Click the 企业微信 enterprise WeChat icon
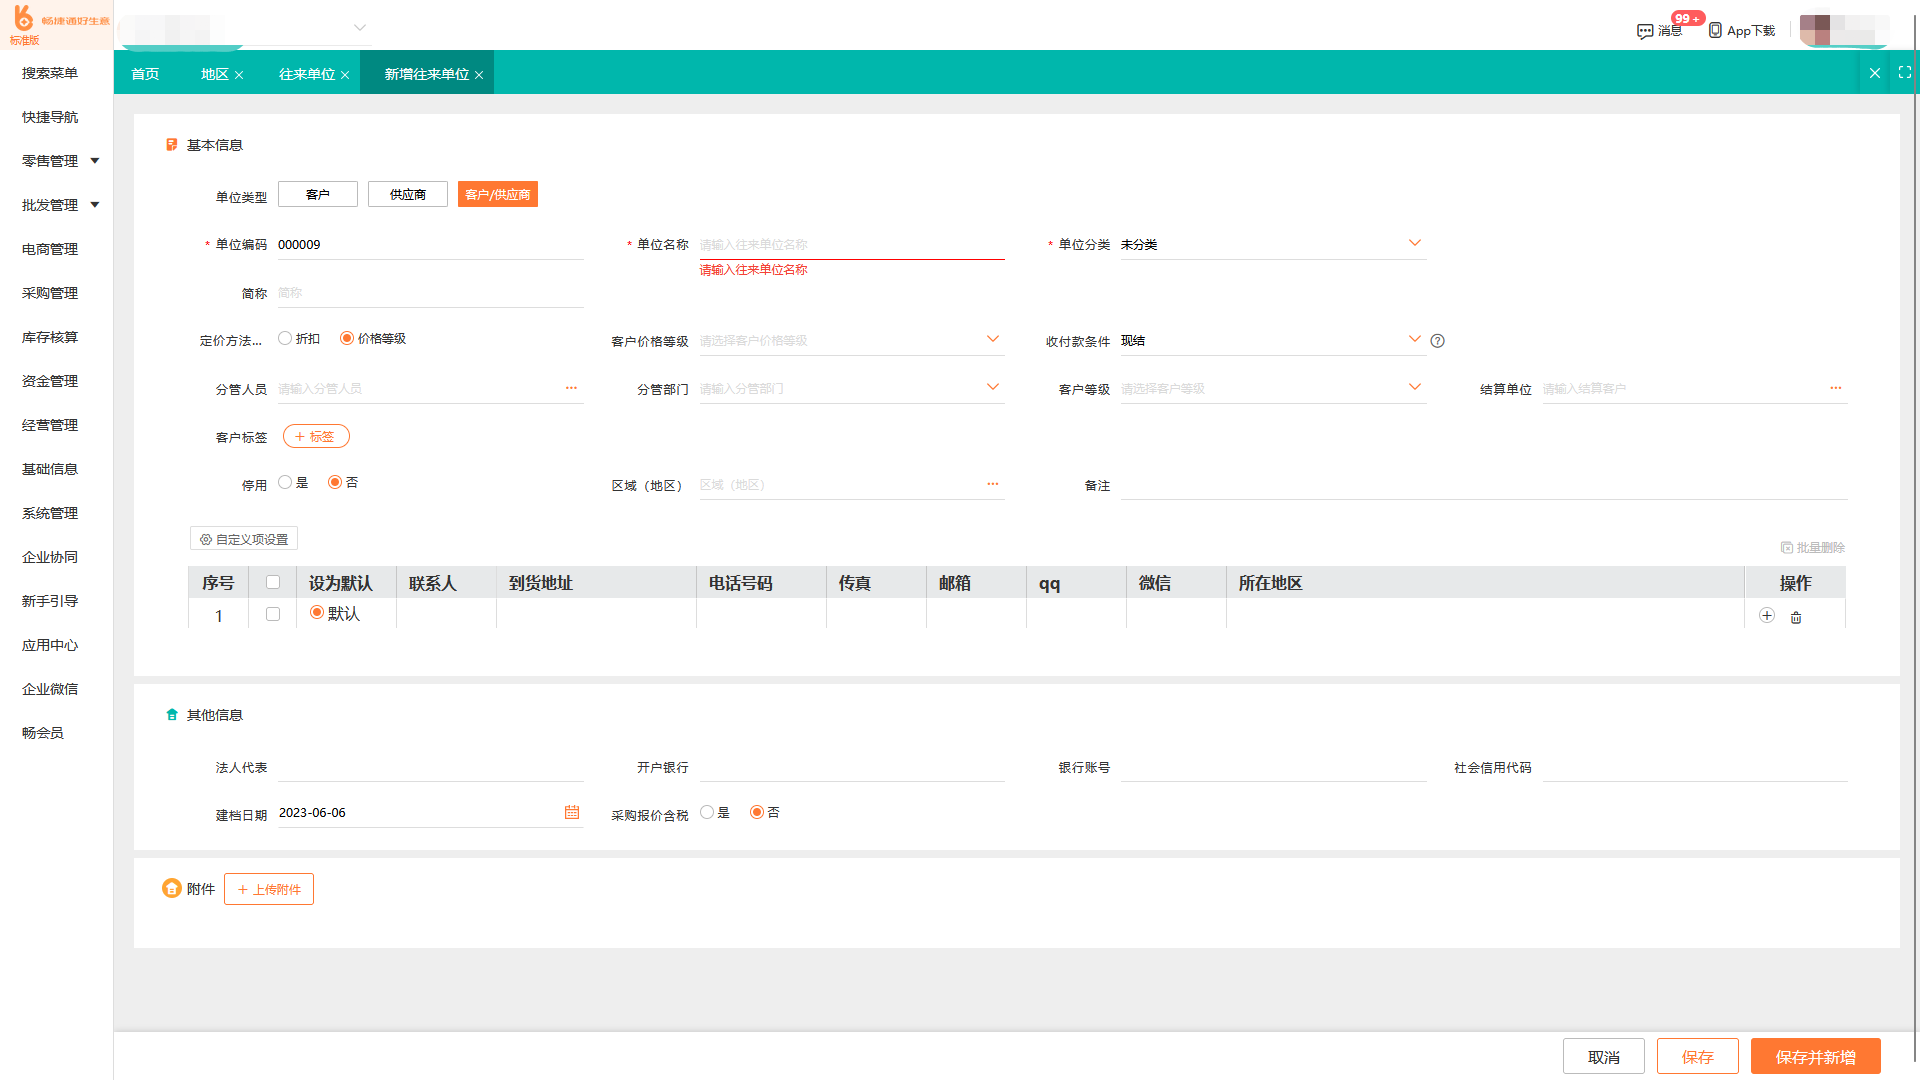 point(50,688)
